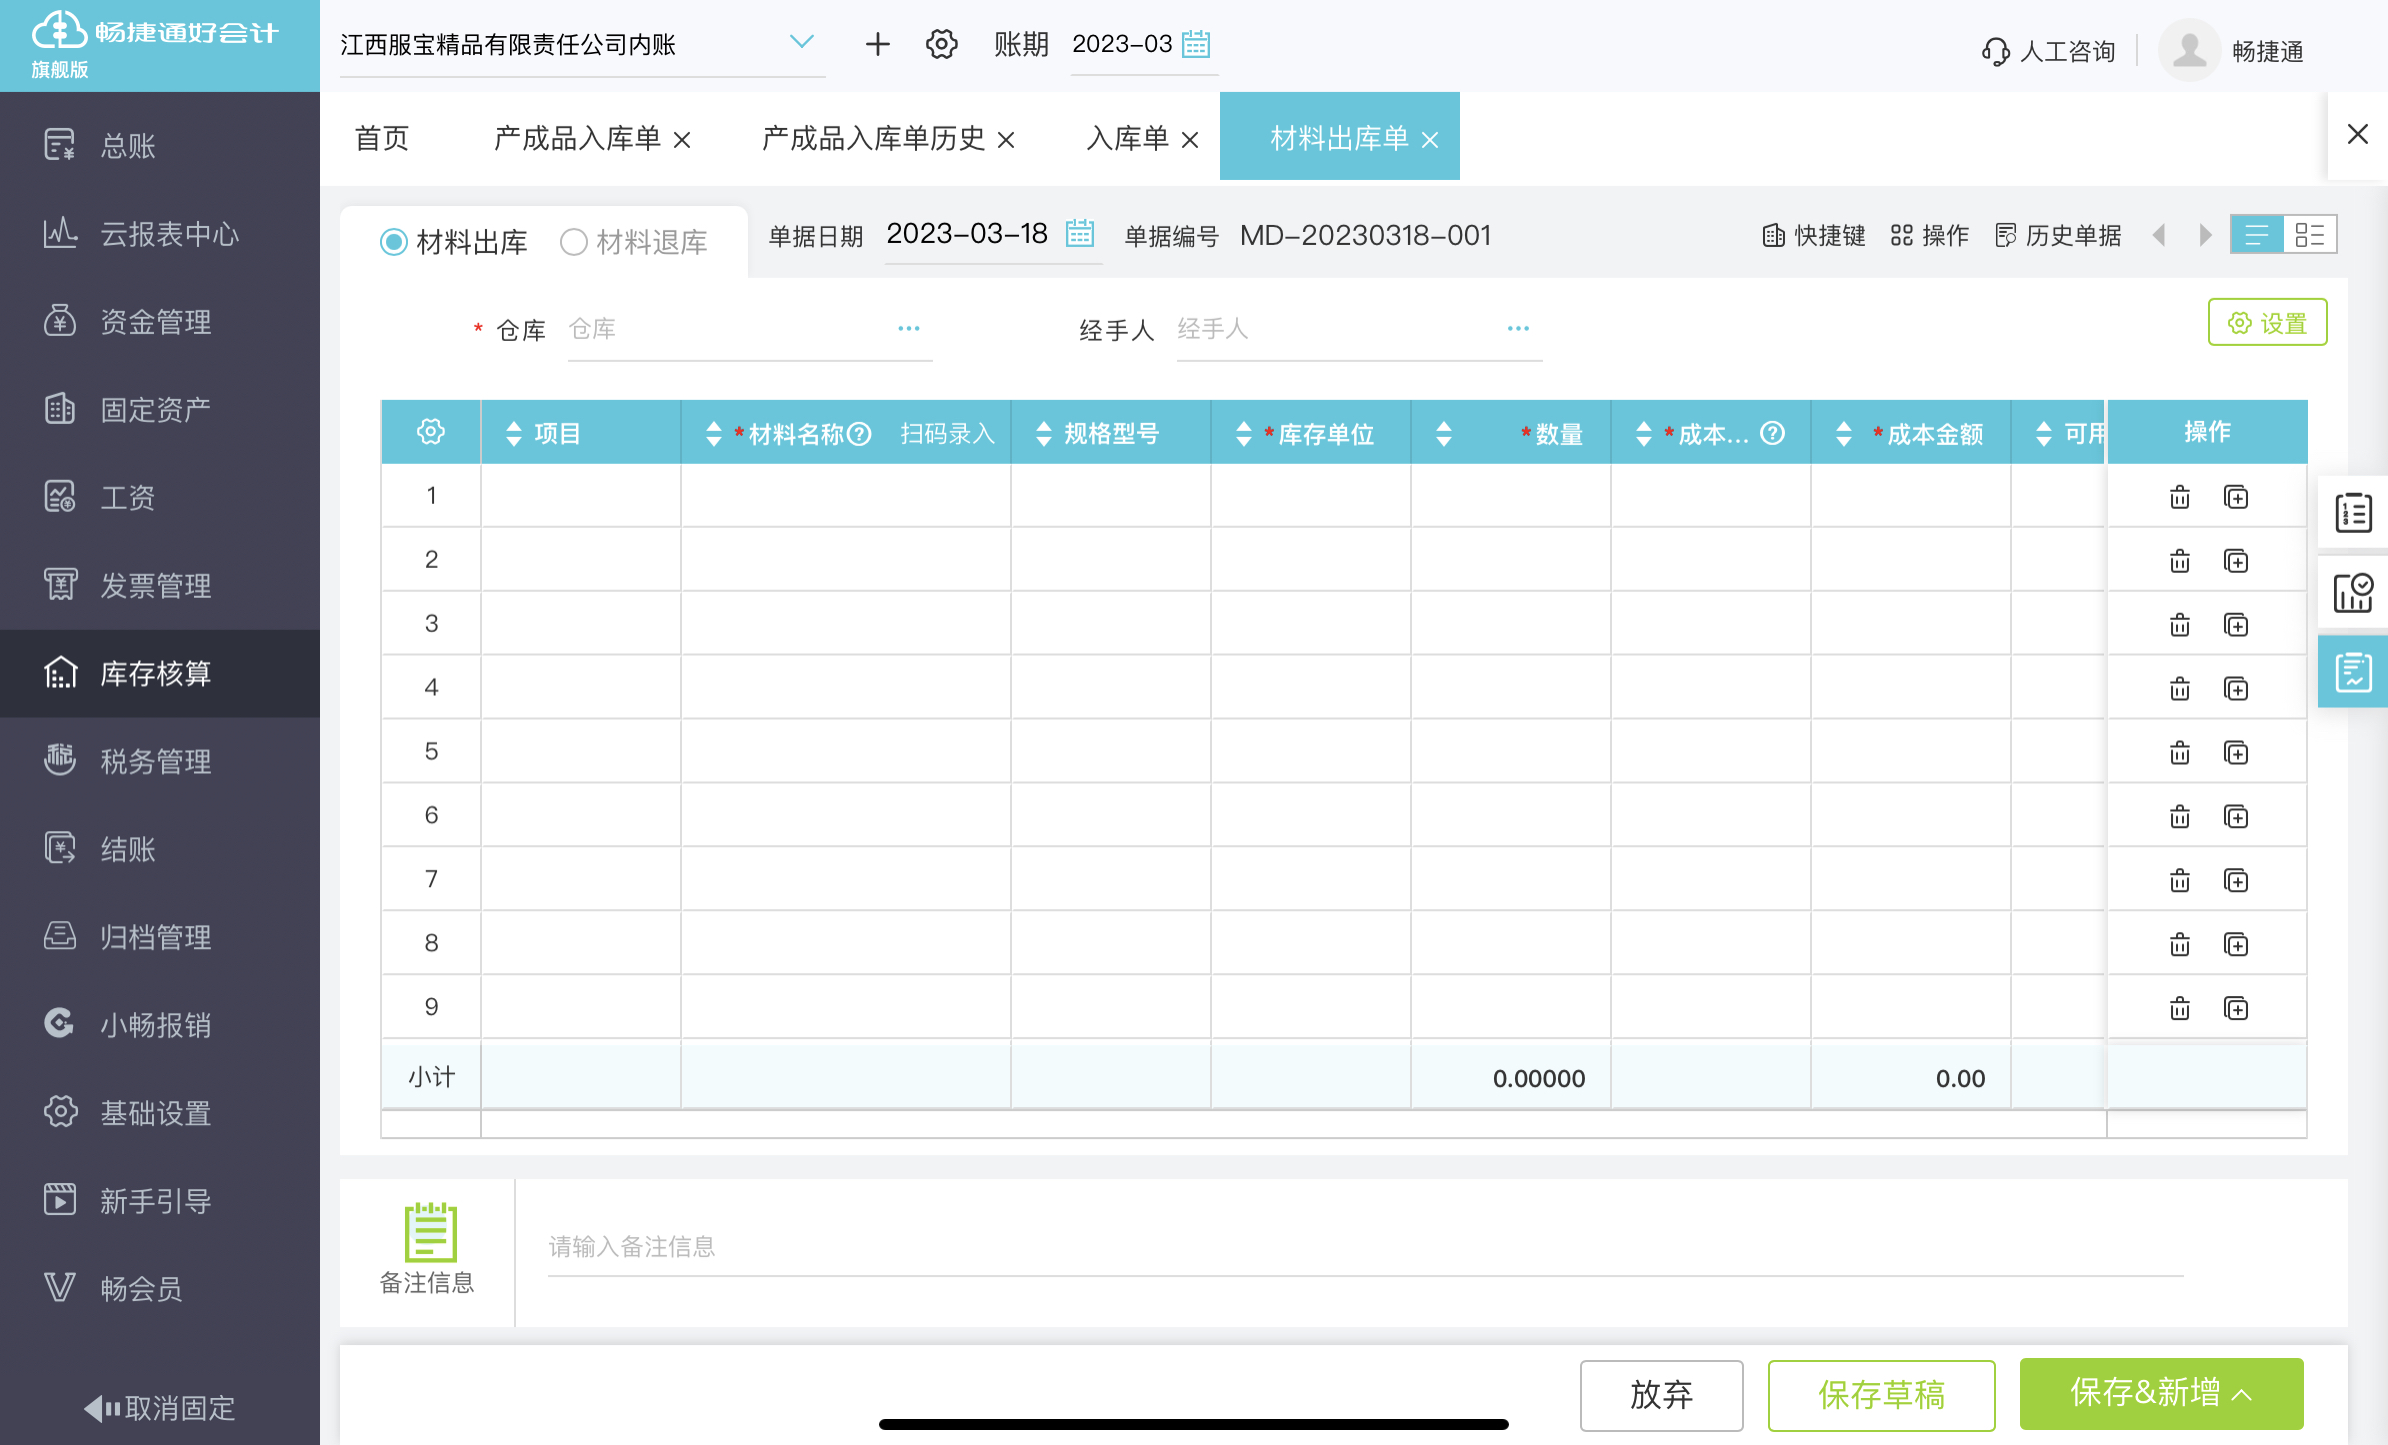The width and height of the screenshot is (2388, 1445).
Task: Open the 单据日期 date picker
Action: pyautogui.click(x=1081, y=235)
